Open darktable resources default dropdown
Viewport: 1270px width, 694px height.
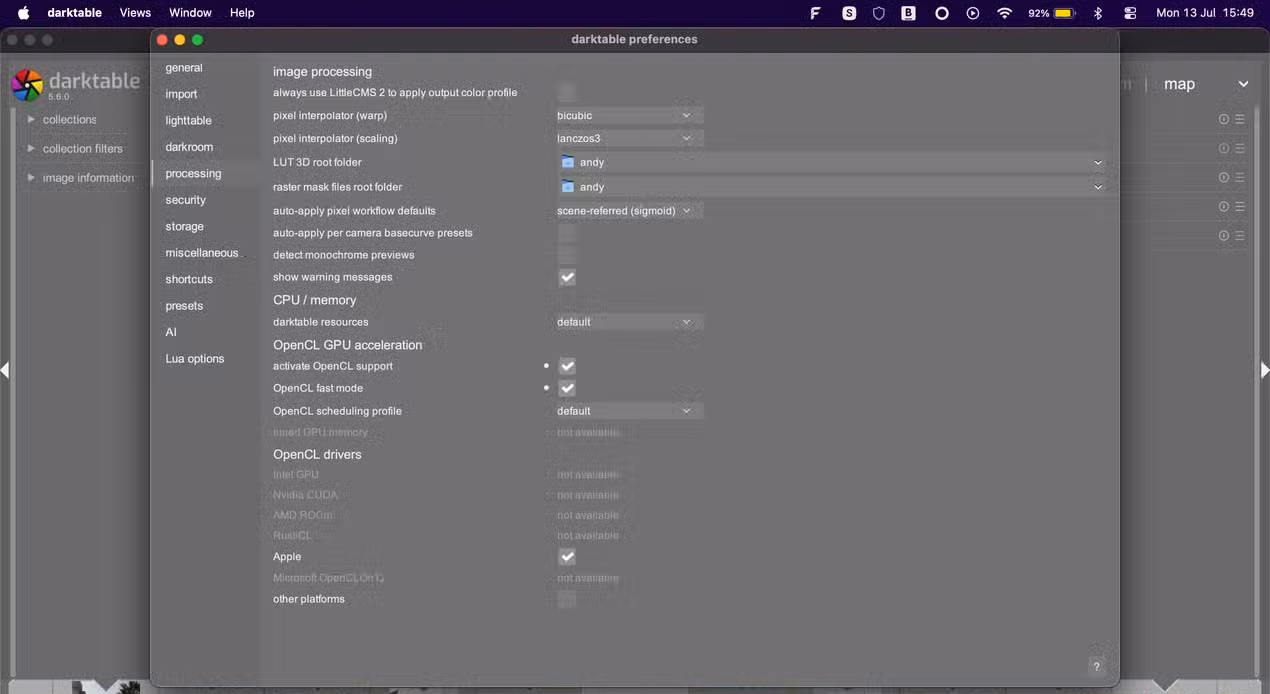click(x=628, y=322)
